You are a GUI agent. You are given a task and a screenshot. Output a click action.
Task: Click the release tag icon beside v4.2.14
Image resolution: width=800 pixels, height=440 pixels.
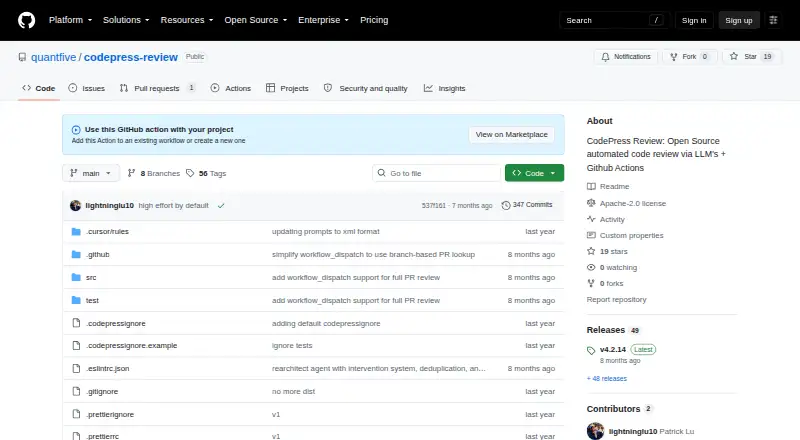[591, 351]
